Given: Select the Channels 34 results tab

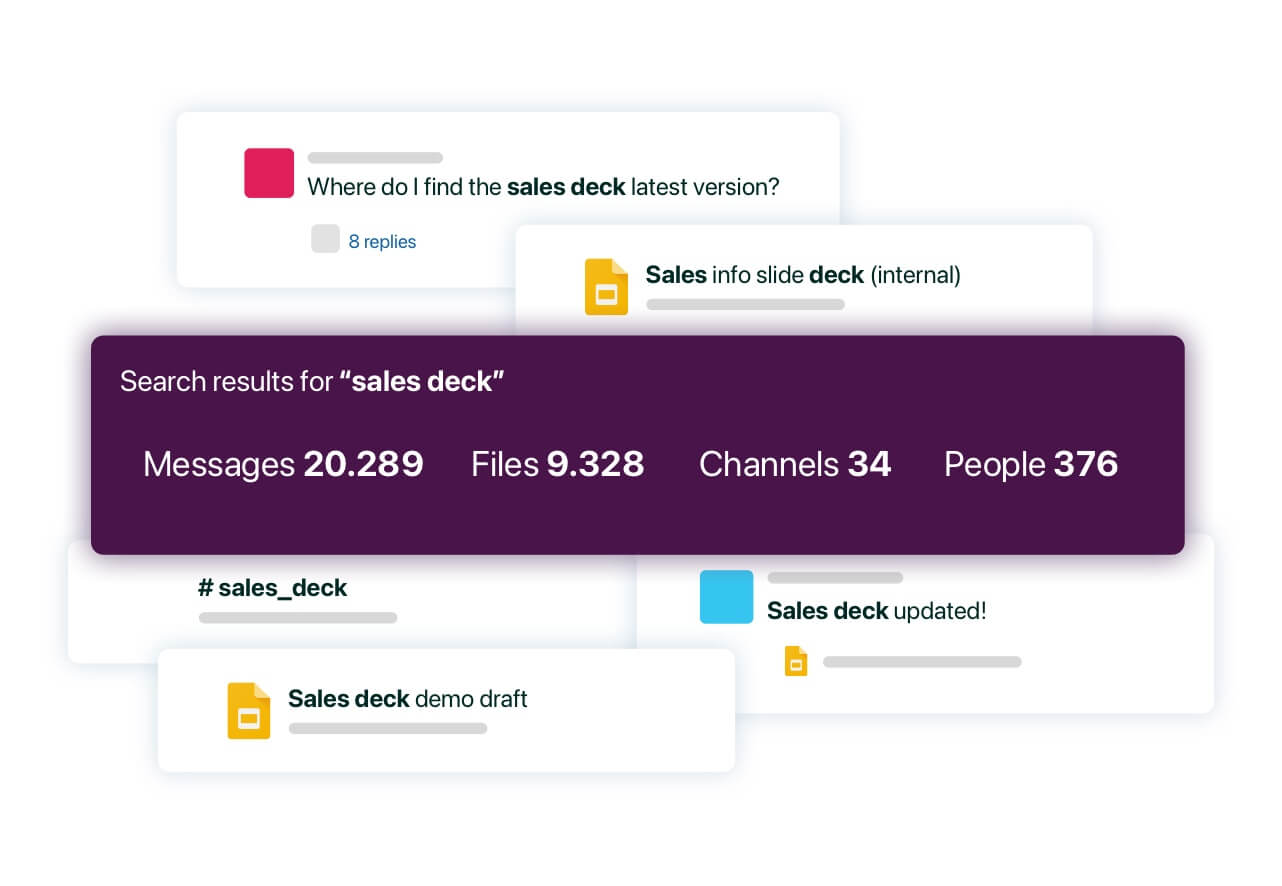Looking at the screenshot, I should (794, 464).
